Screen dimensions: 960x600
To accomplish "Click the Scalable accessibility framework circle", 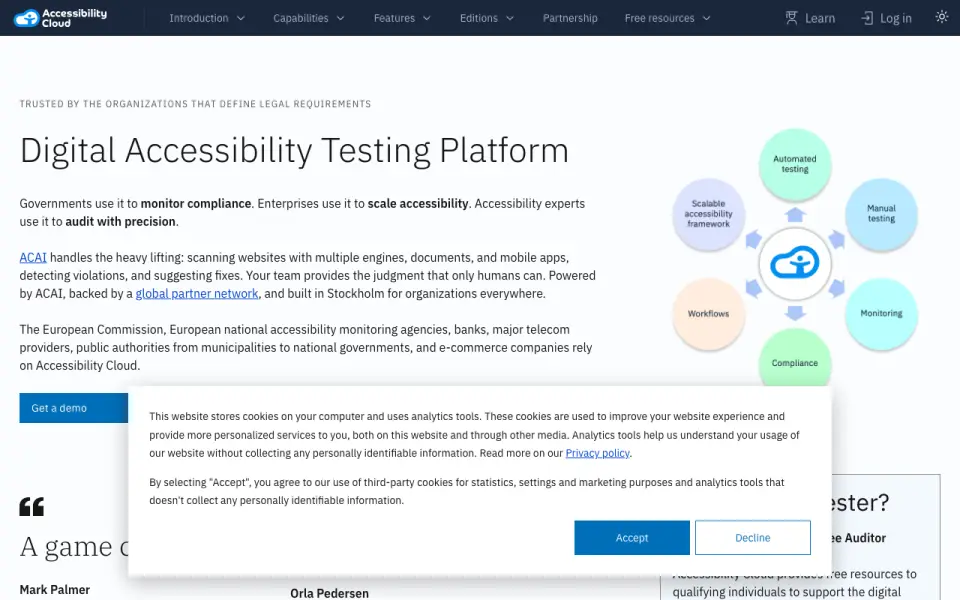I will pyautogui.click(x=708, y=214).
